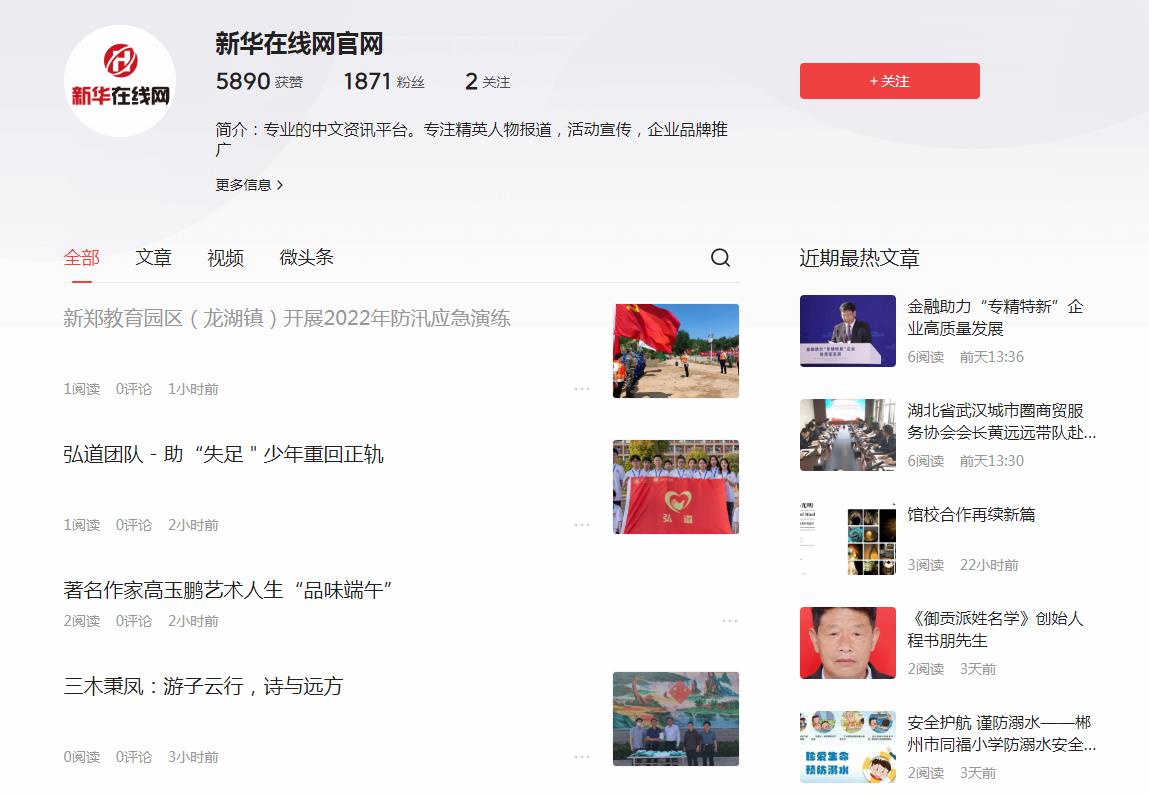Open more options for 三木秉风 article

click(582, 757)
